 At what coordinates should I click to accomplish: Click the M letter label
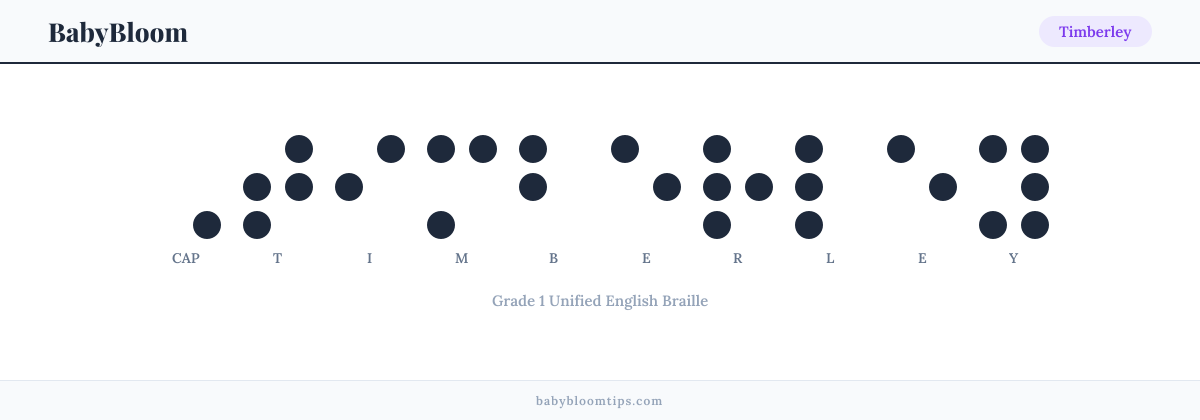[462, 258]
